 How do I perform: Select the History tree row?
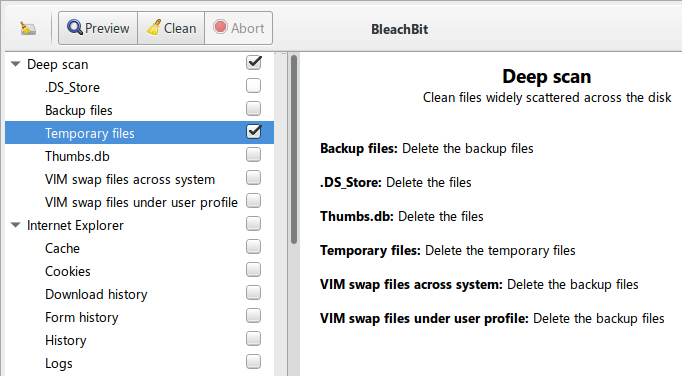tap(140, 340)
